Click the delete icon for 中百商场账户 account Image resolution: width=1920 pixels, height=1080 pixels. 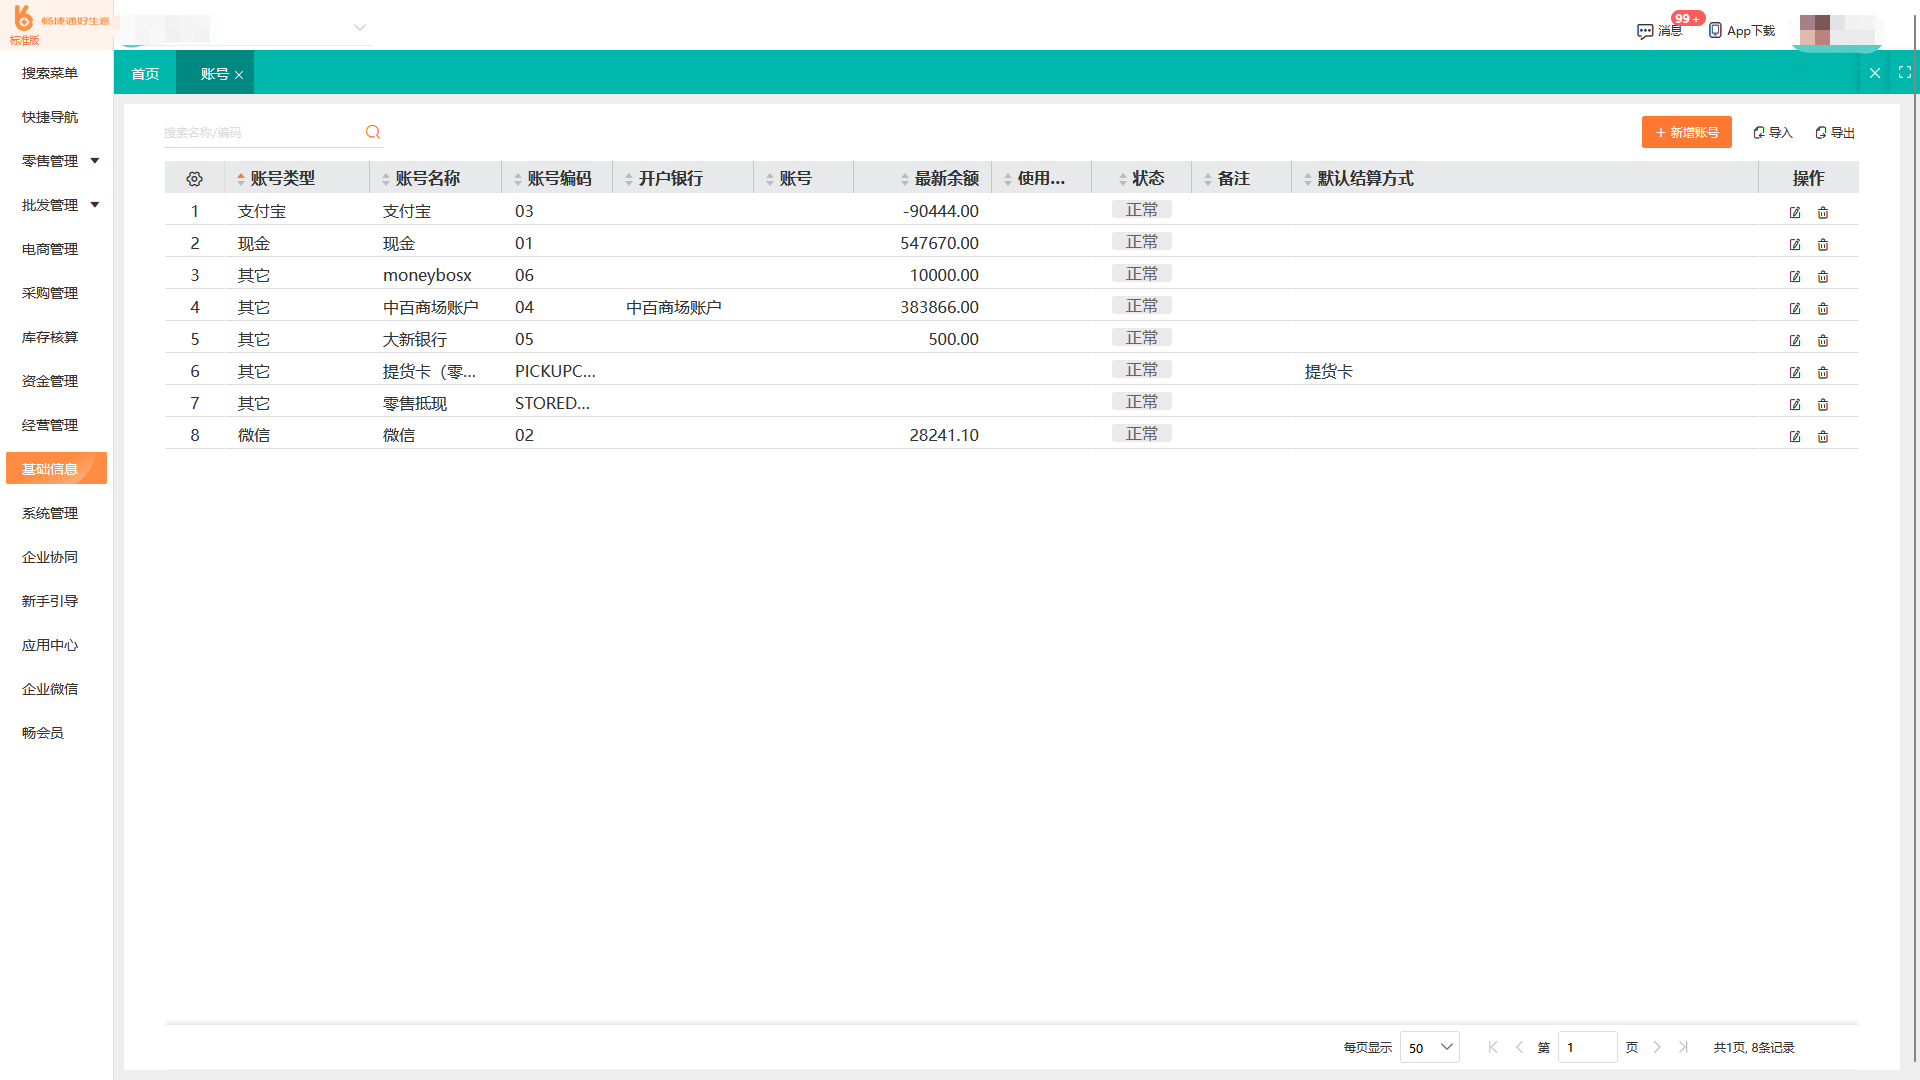click(x=1822, y=307)
